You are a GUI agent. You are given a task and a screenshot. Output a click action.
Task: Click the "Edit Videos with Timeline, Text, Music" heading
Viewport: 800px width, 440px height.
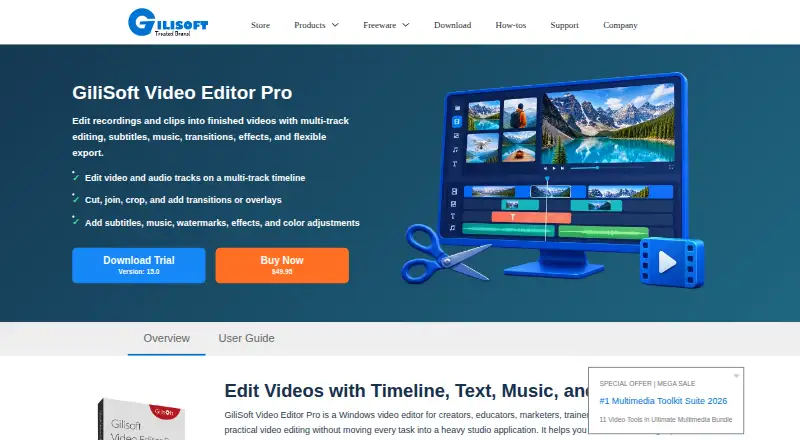[x=406, y=391]
